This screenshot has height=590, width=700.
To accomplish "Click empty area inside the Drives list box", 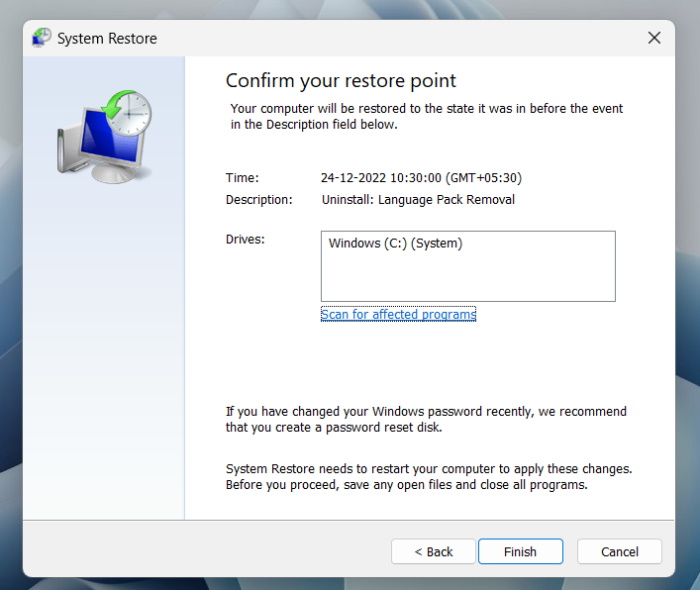I will [467, 277].
